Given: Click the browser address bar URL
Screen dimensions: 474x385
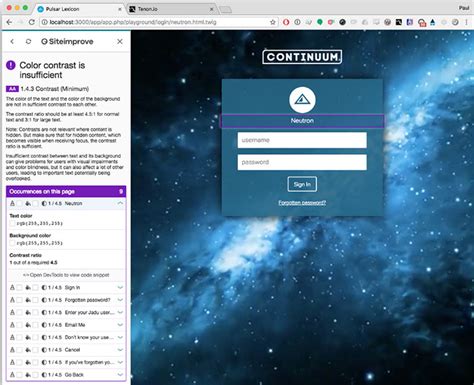Looking at the screenshot, I should click(133, 22).
